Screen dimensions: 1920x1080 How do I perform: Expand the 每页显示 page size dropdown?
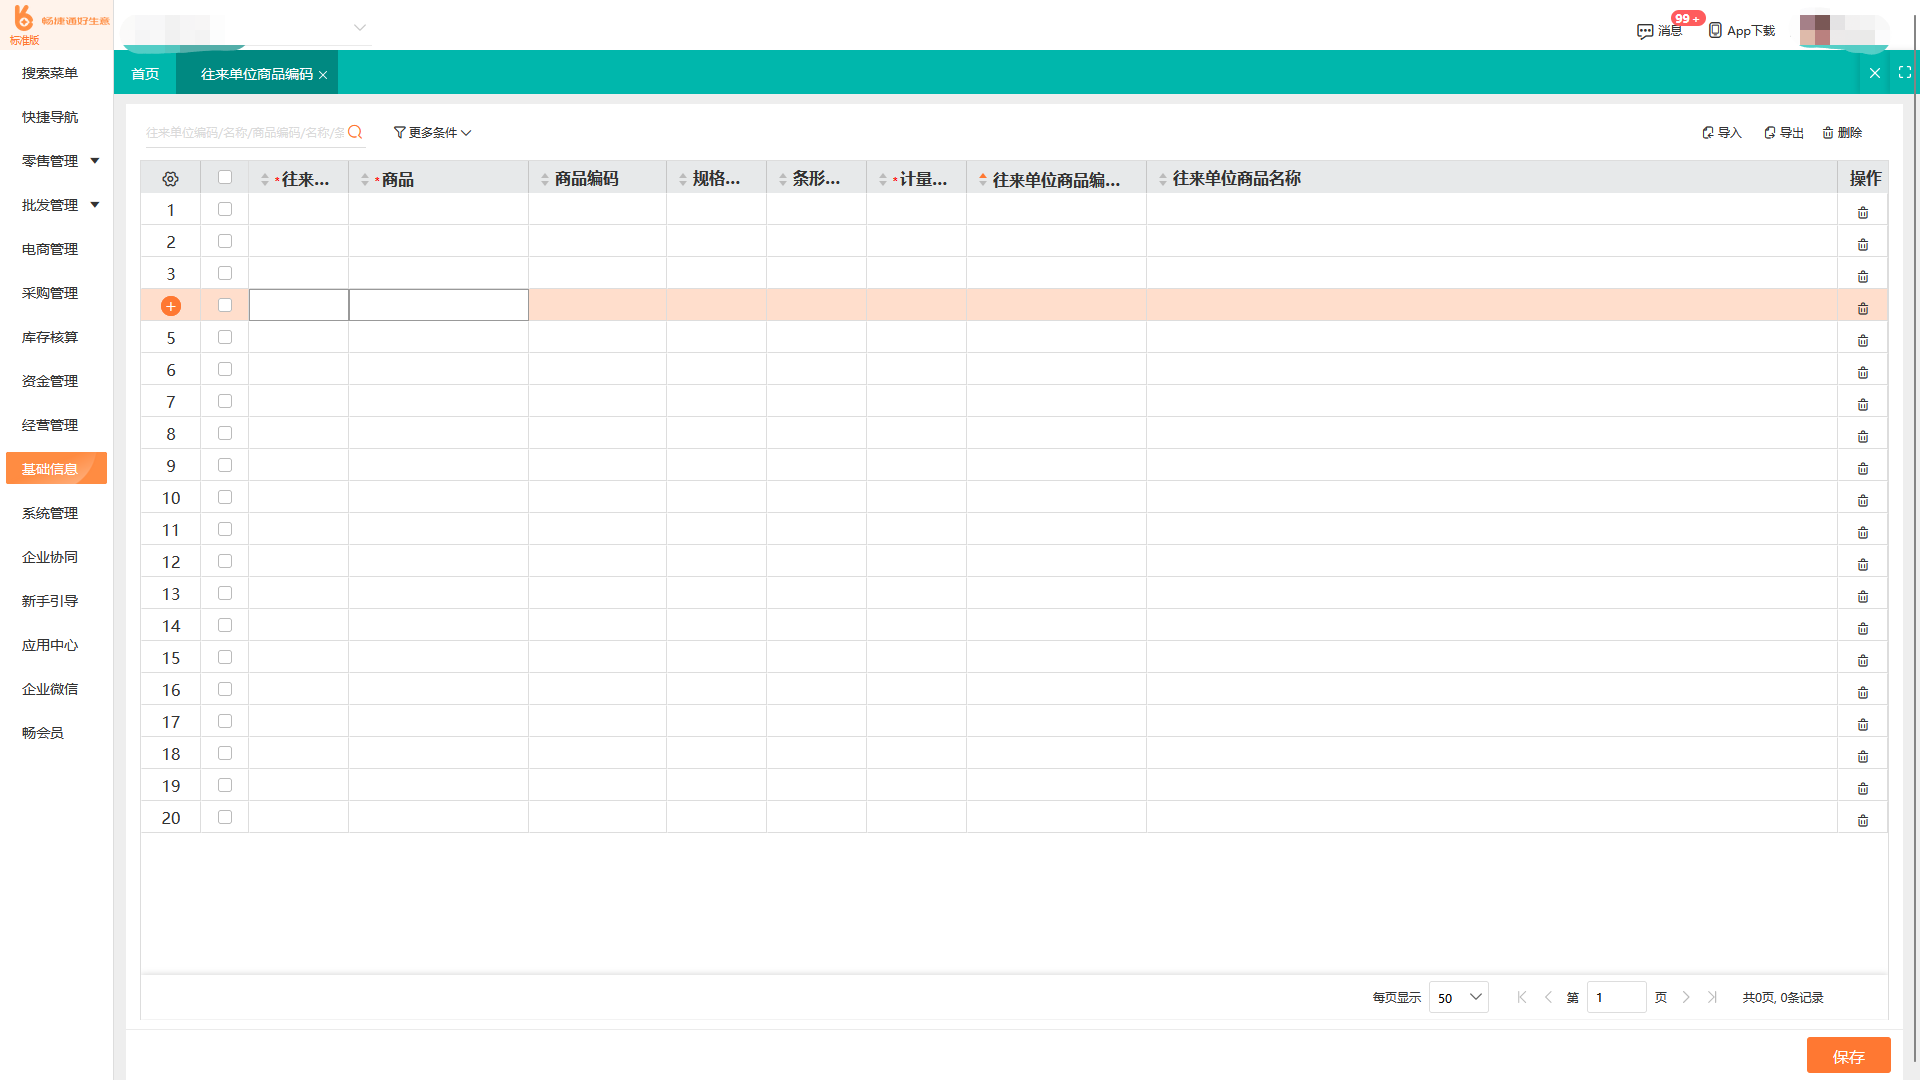tap(1458, 997)
